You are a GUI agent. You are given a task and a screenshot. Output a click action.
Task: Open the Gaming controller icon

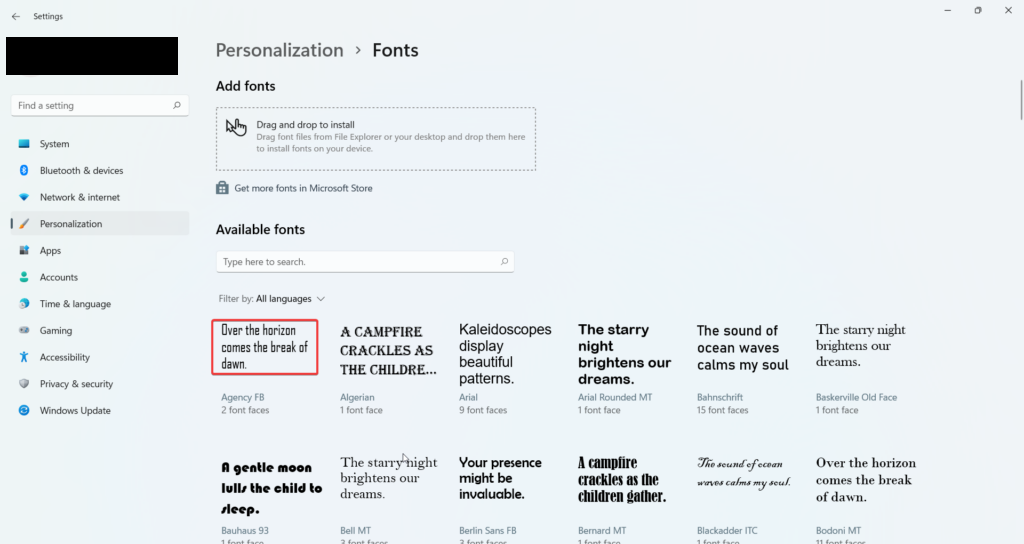tap(24, 331)
